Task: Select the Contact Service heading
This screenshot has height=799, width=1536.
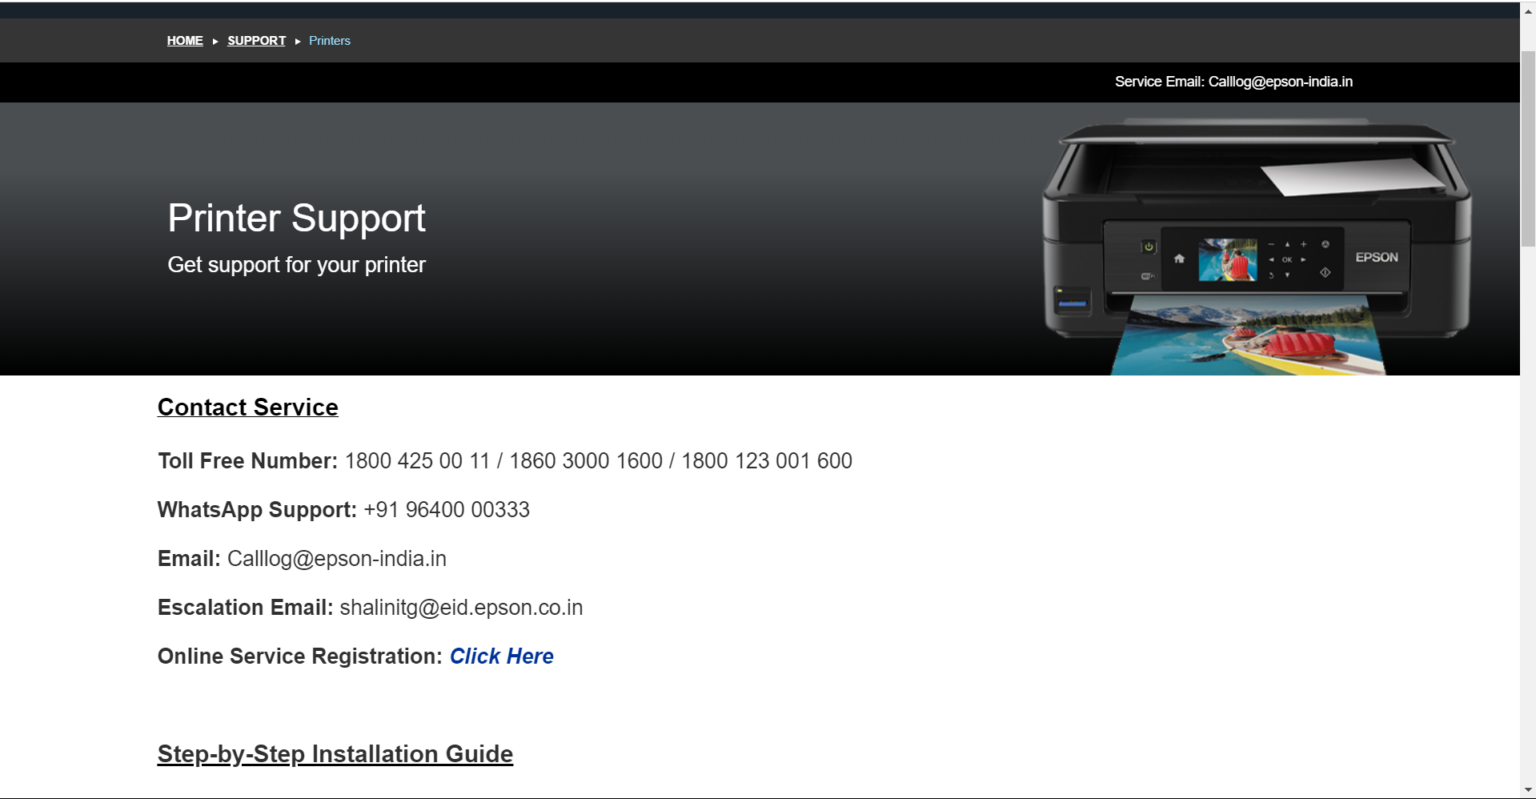Action: [x=247, y=407]
